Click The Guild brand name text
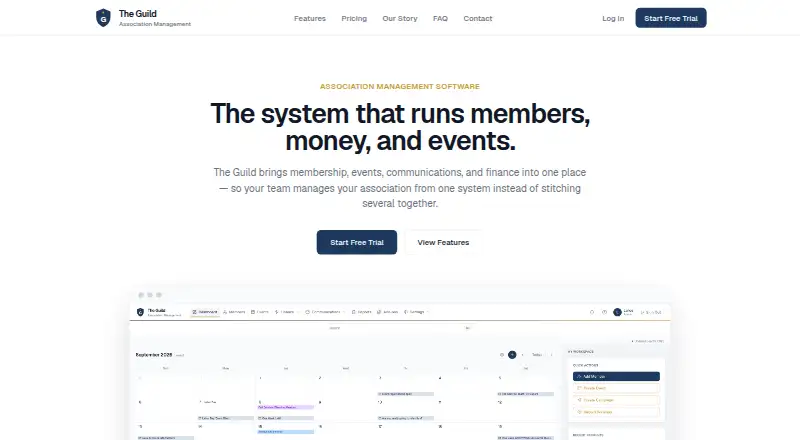 pyautogui.click(x=138, y=14)
